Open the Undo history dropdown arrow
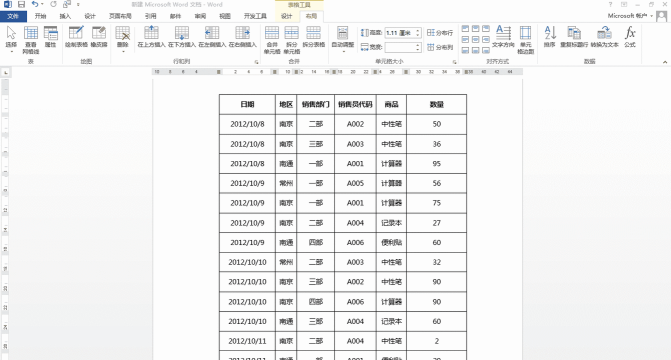This screenshot has width=671, height=360. tap(42, 4)
